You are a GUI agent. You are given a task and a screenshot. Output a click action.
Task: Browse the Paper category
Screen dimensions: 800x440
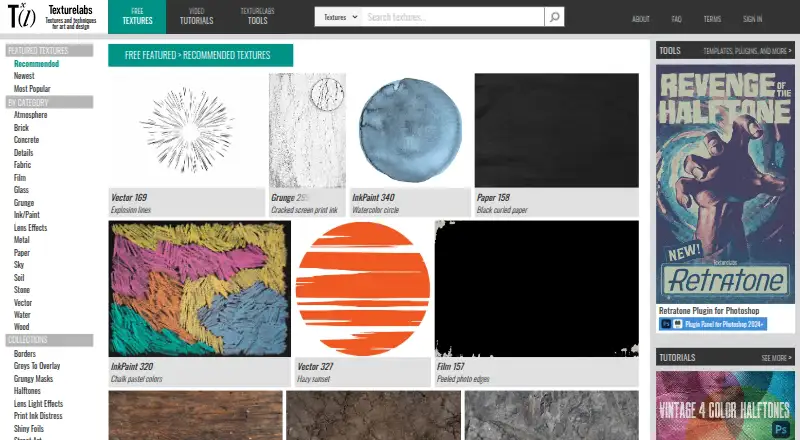[x=22, y=253]
